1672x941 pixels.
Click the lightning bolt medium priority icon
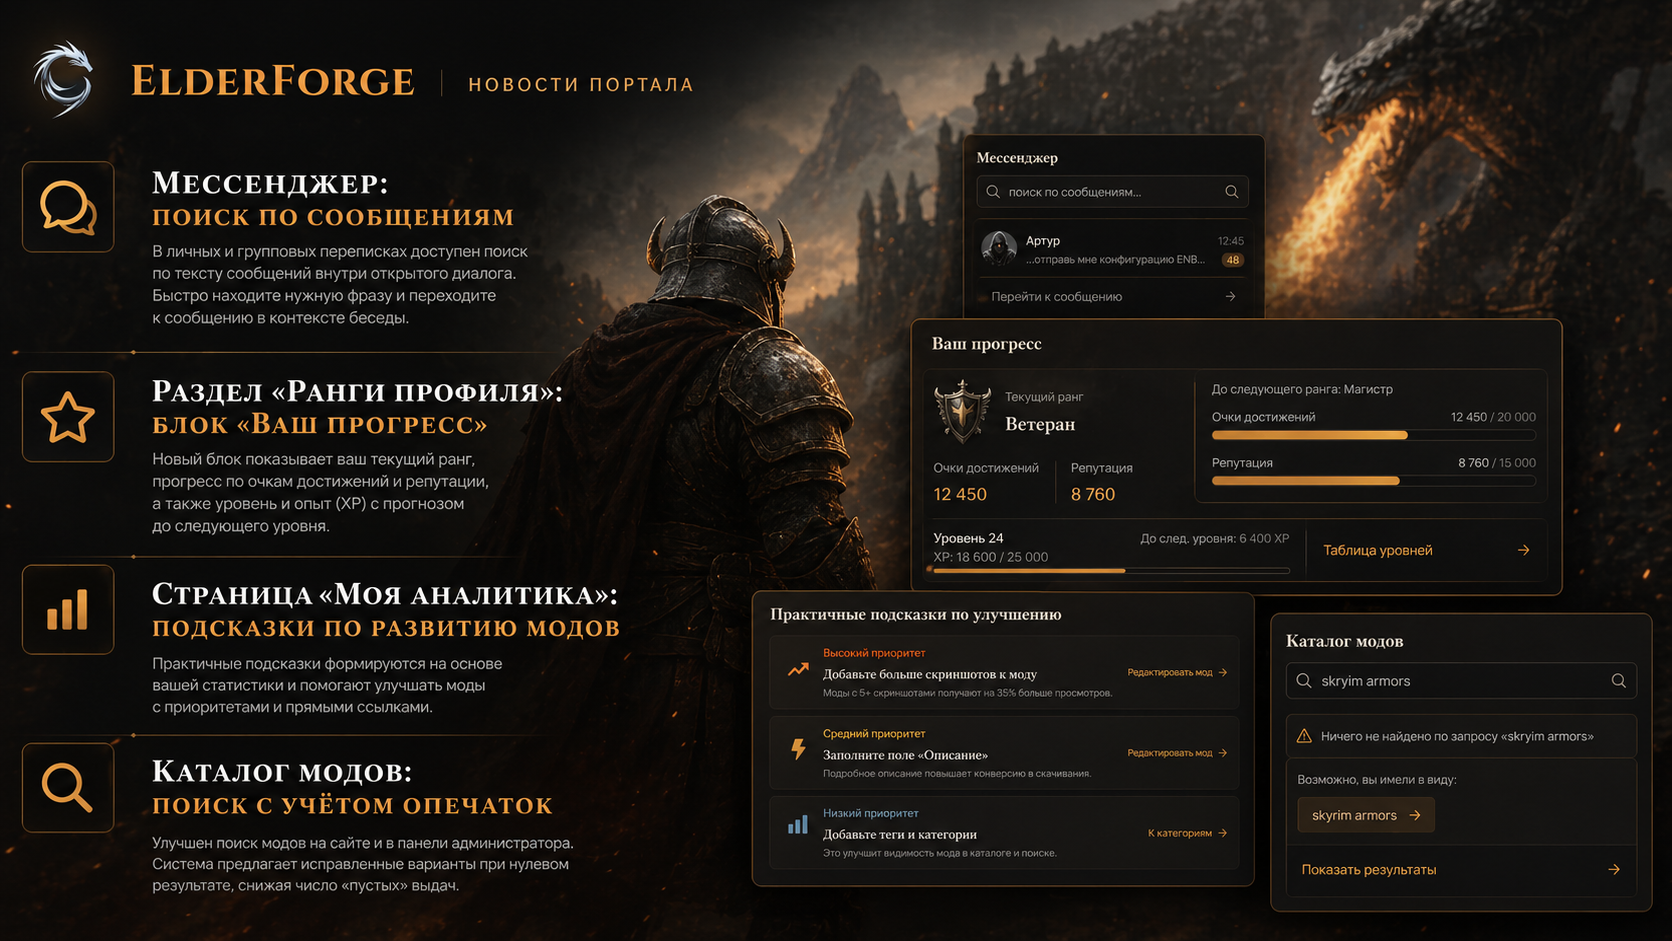(x=798, y=749)
